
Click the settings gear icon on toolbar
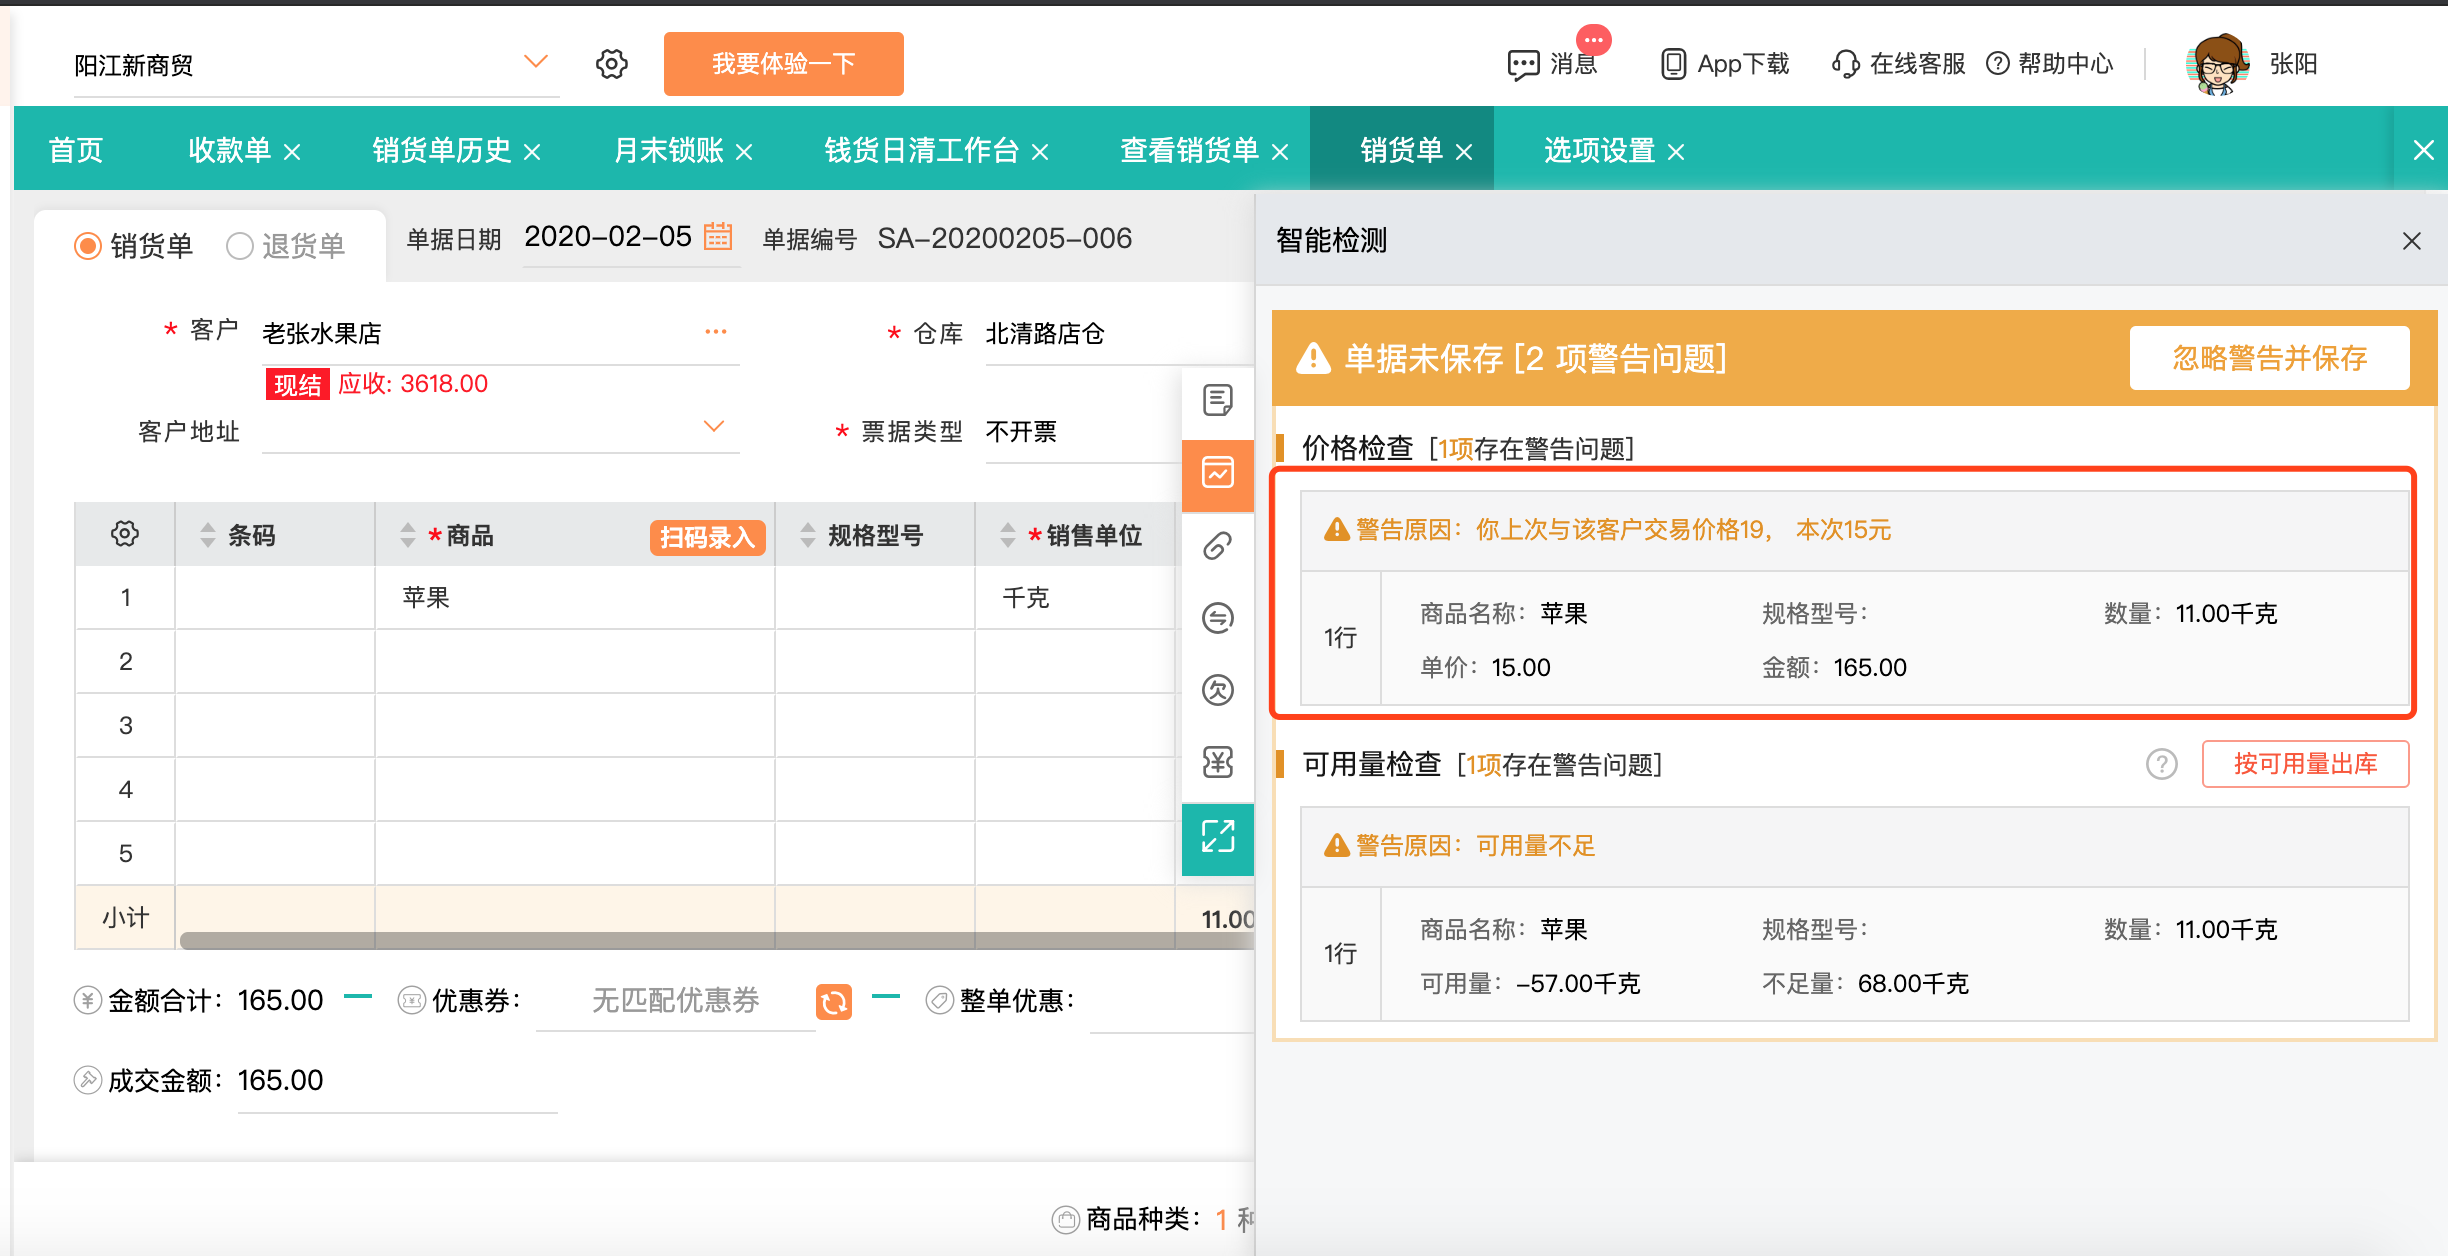610,64
